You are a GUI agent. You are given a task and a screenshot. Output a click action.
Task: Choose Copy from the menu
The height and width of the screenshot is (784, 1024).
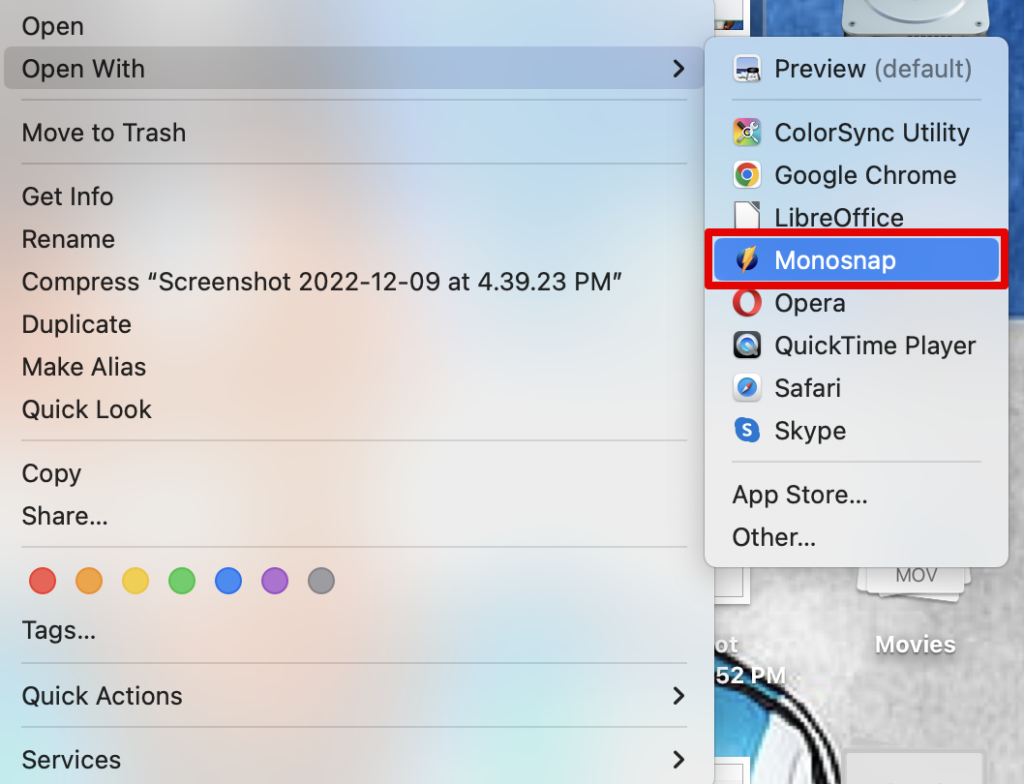(353, 473)
